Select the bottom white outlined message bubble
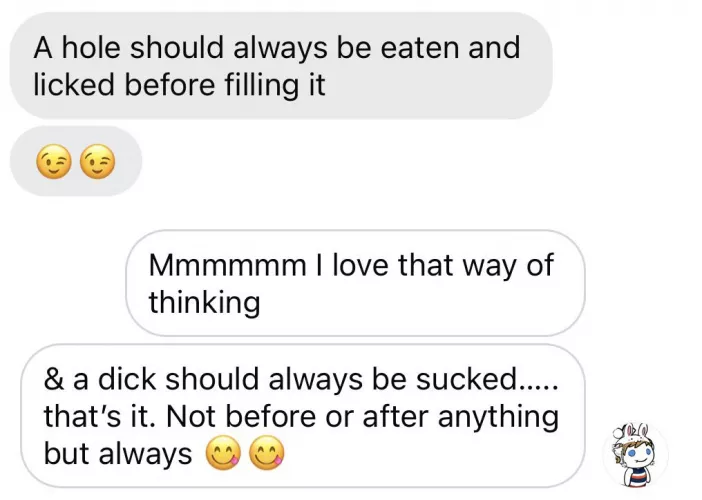 click(x=302, y=416)
